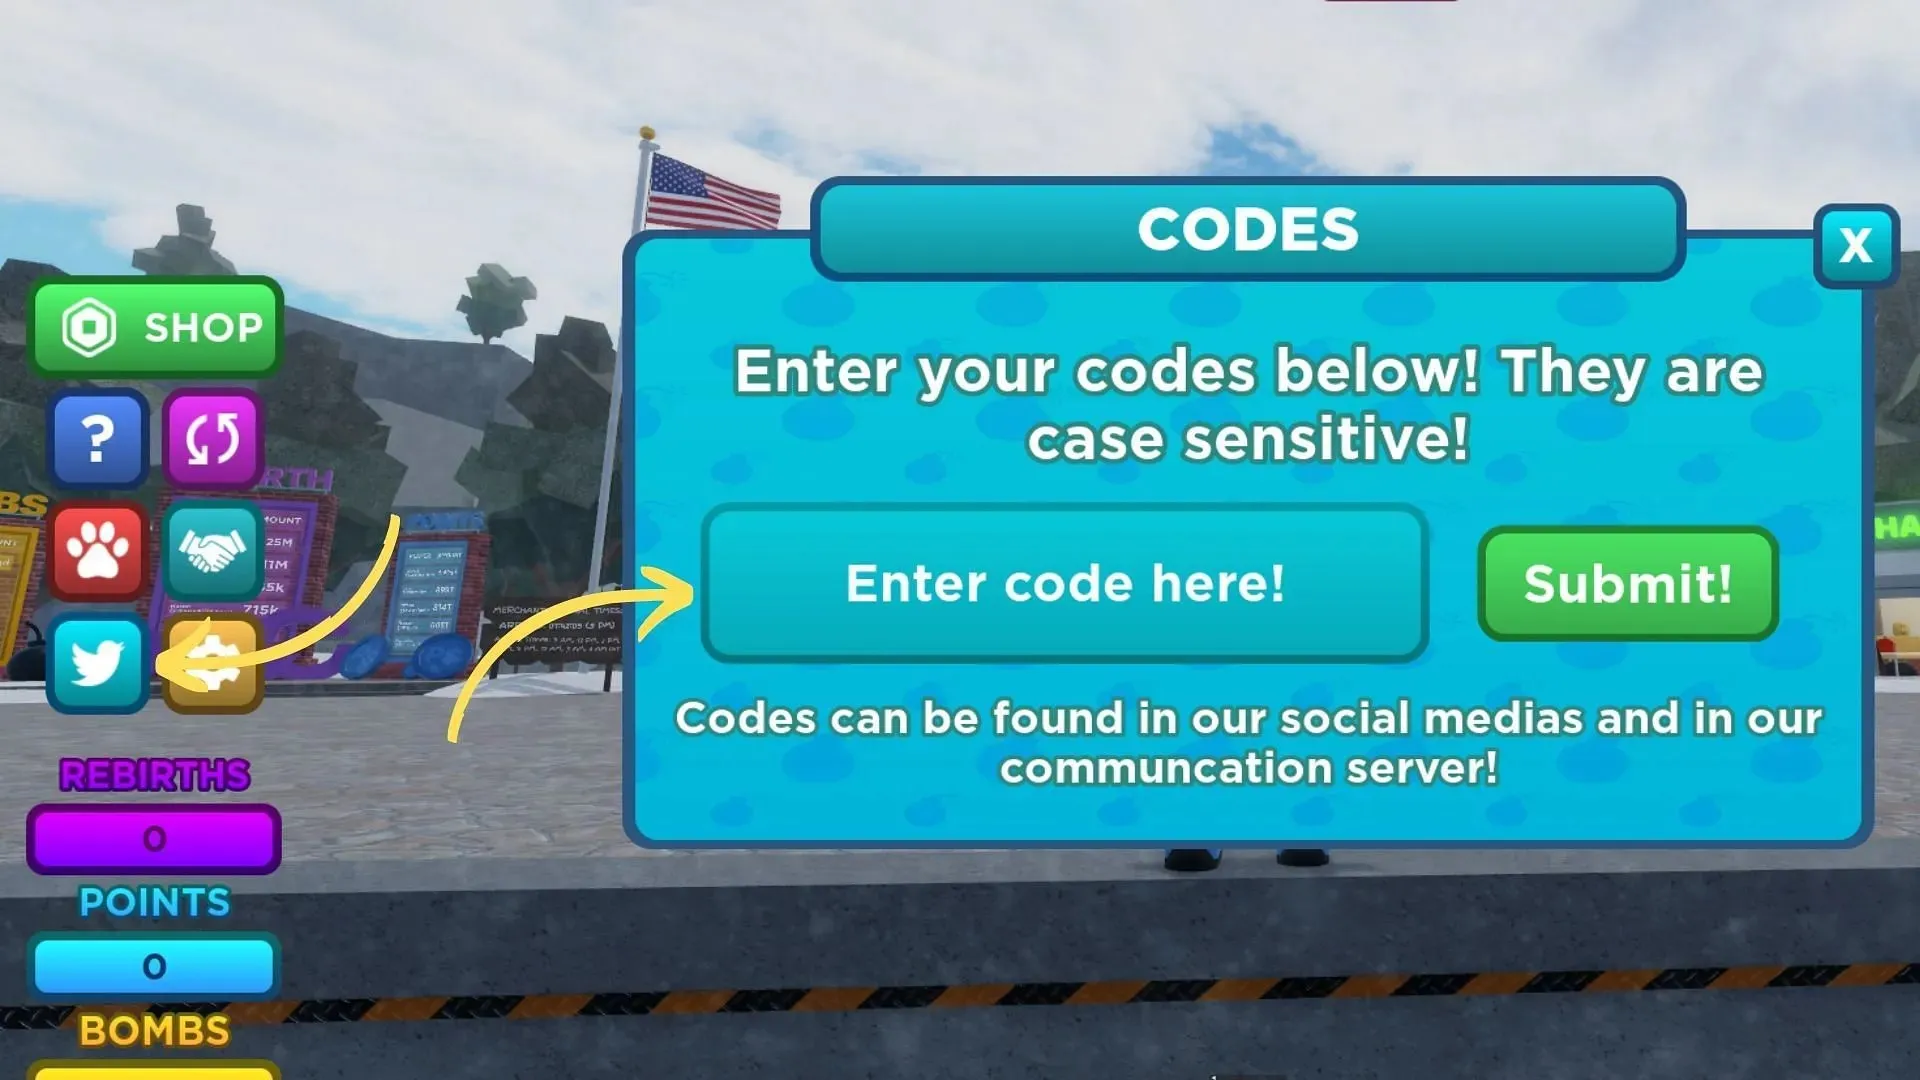Click the BOMBS label area

(152, 1029)
